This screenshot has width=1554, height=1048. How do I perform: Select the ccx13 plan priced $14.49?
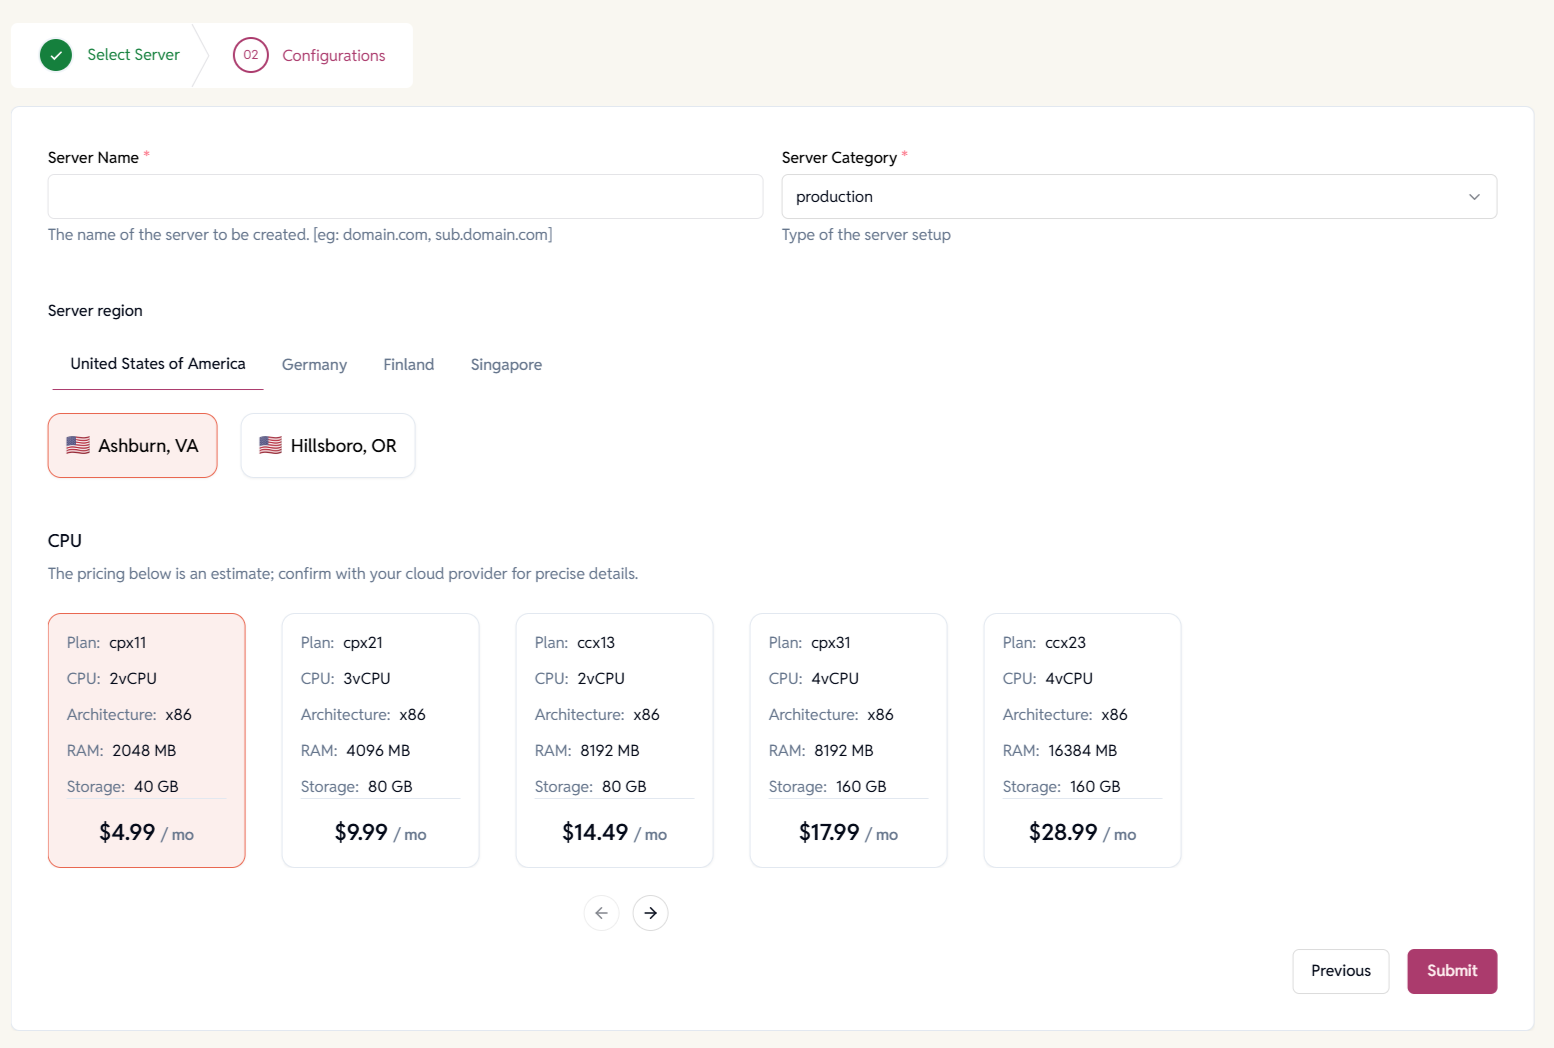coord(613,740)
